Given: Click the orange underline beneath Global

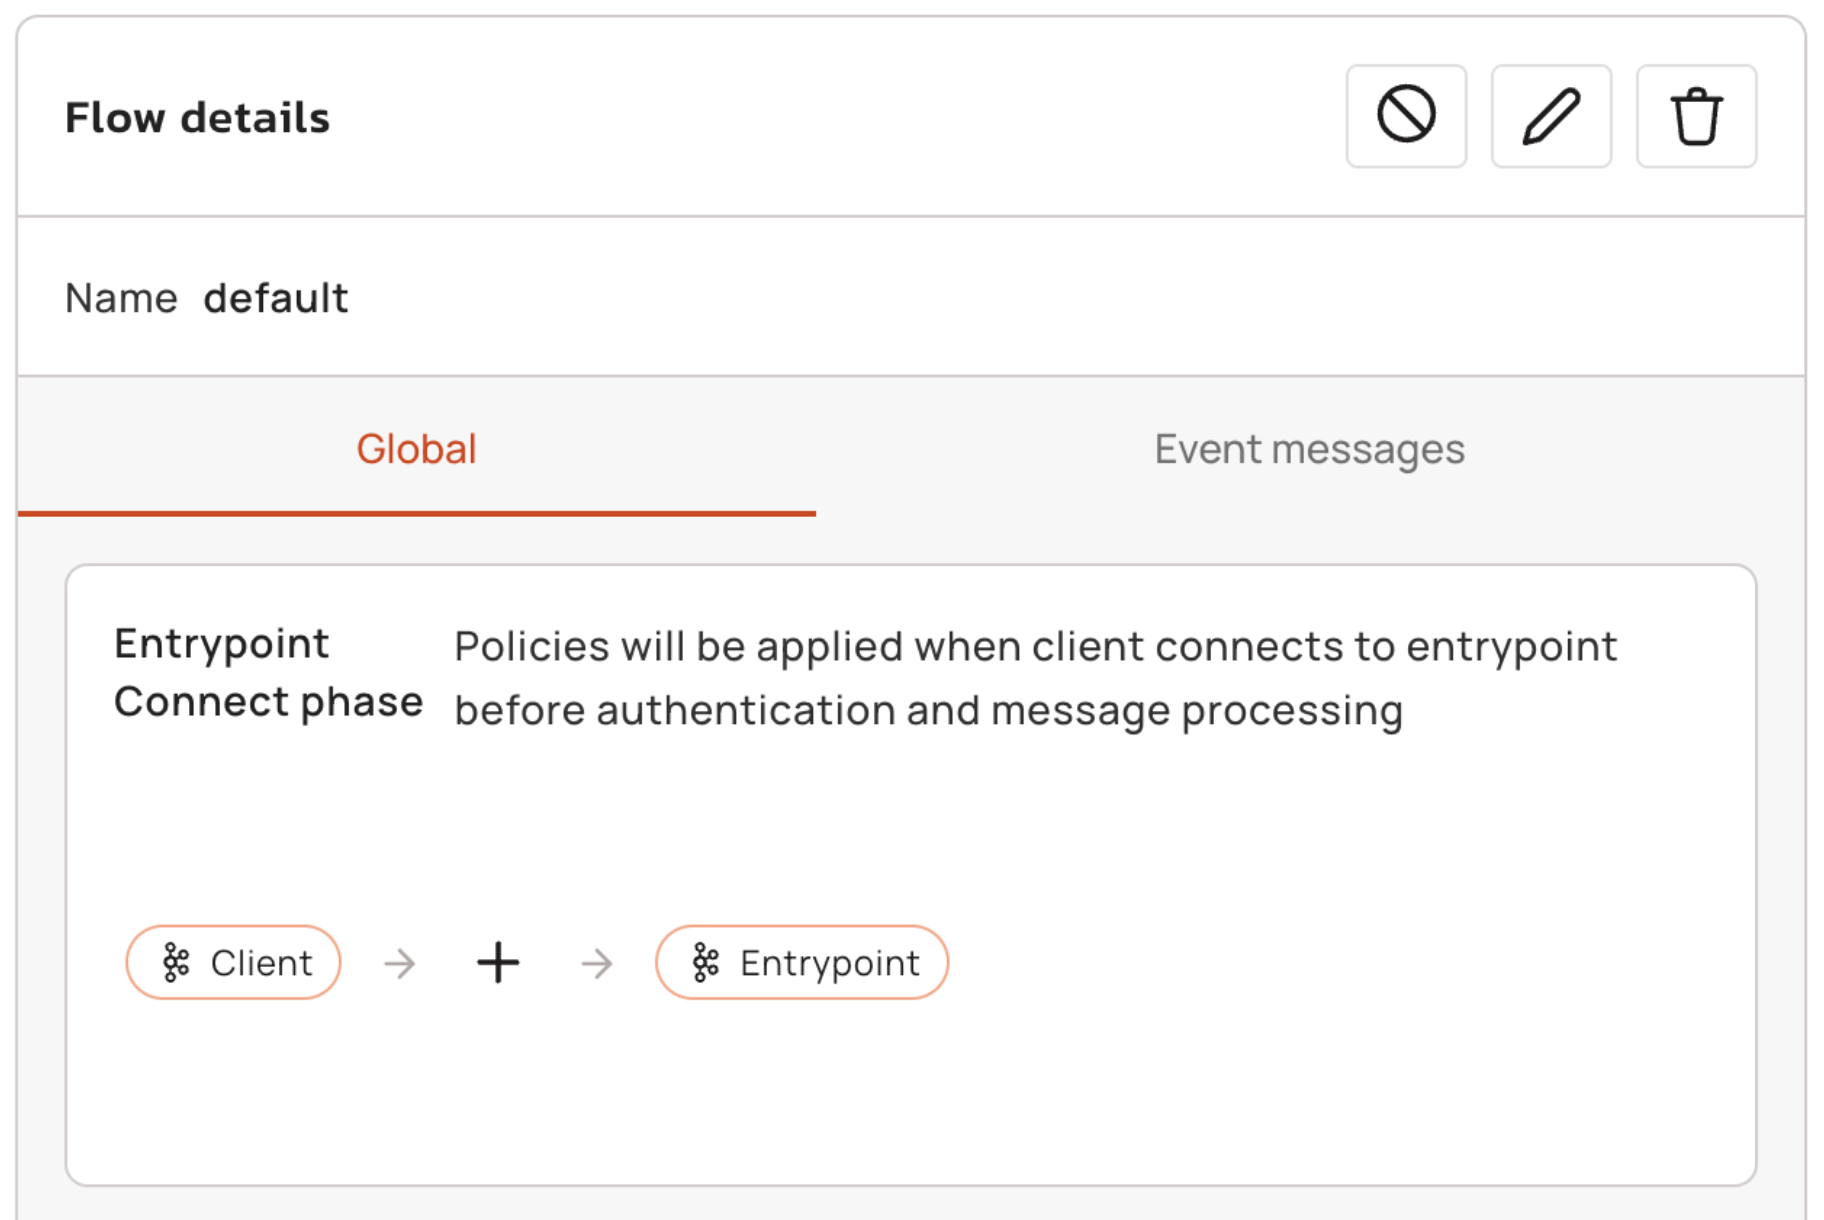Looking at the screenshot, I should (416, 514).
